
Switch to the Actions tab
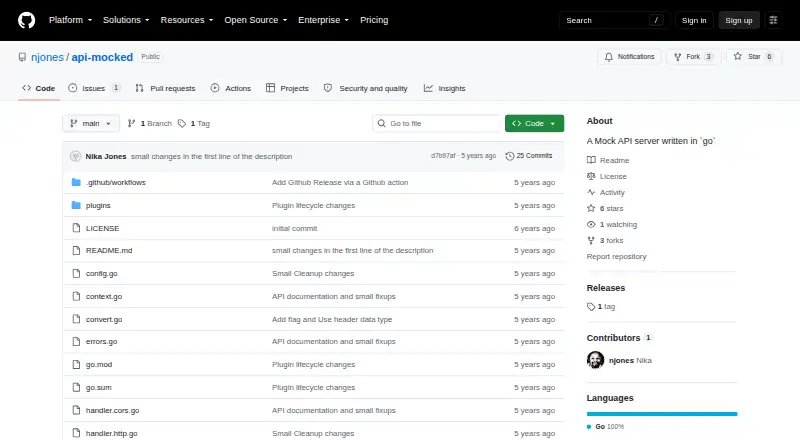pyautogui.click(x=231, y=88)
